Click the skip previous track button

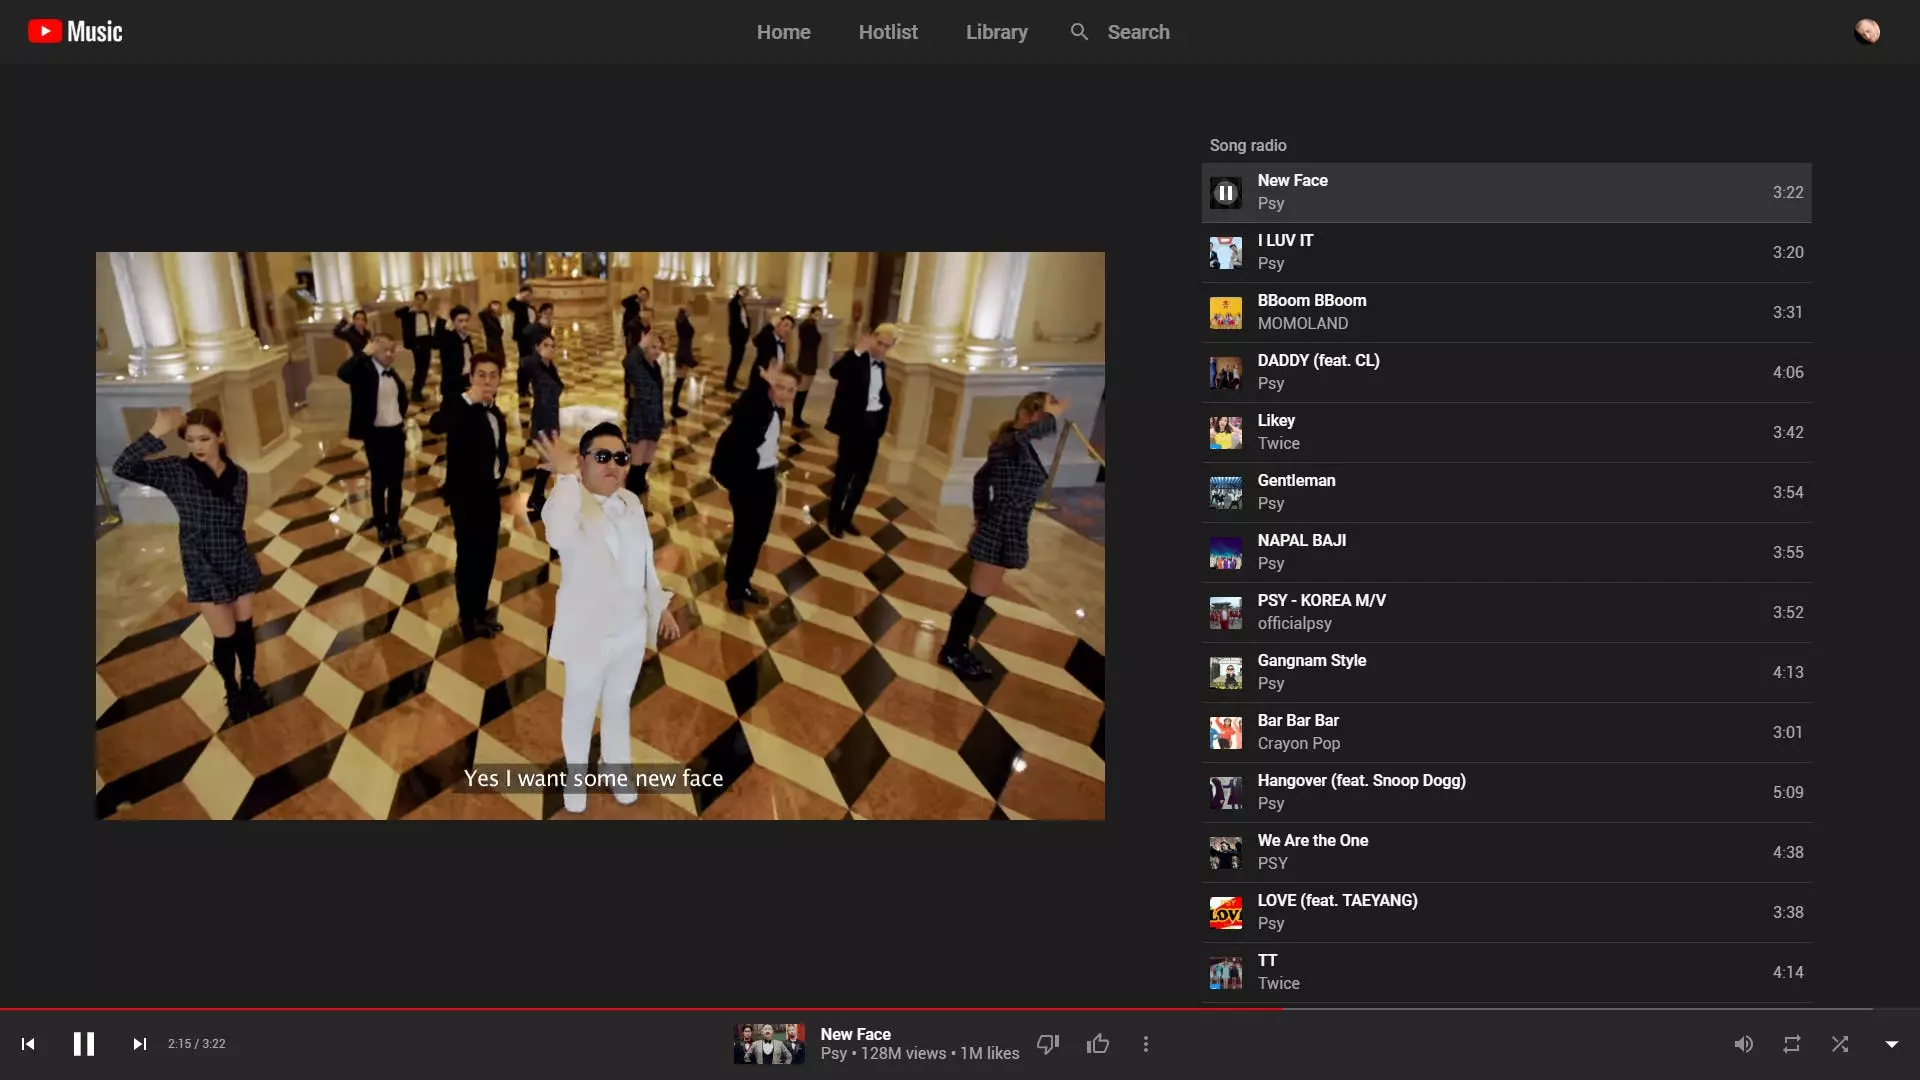pos(28,1043)
